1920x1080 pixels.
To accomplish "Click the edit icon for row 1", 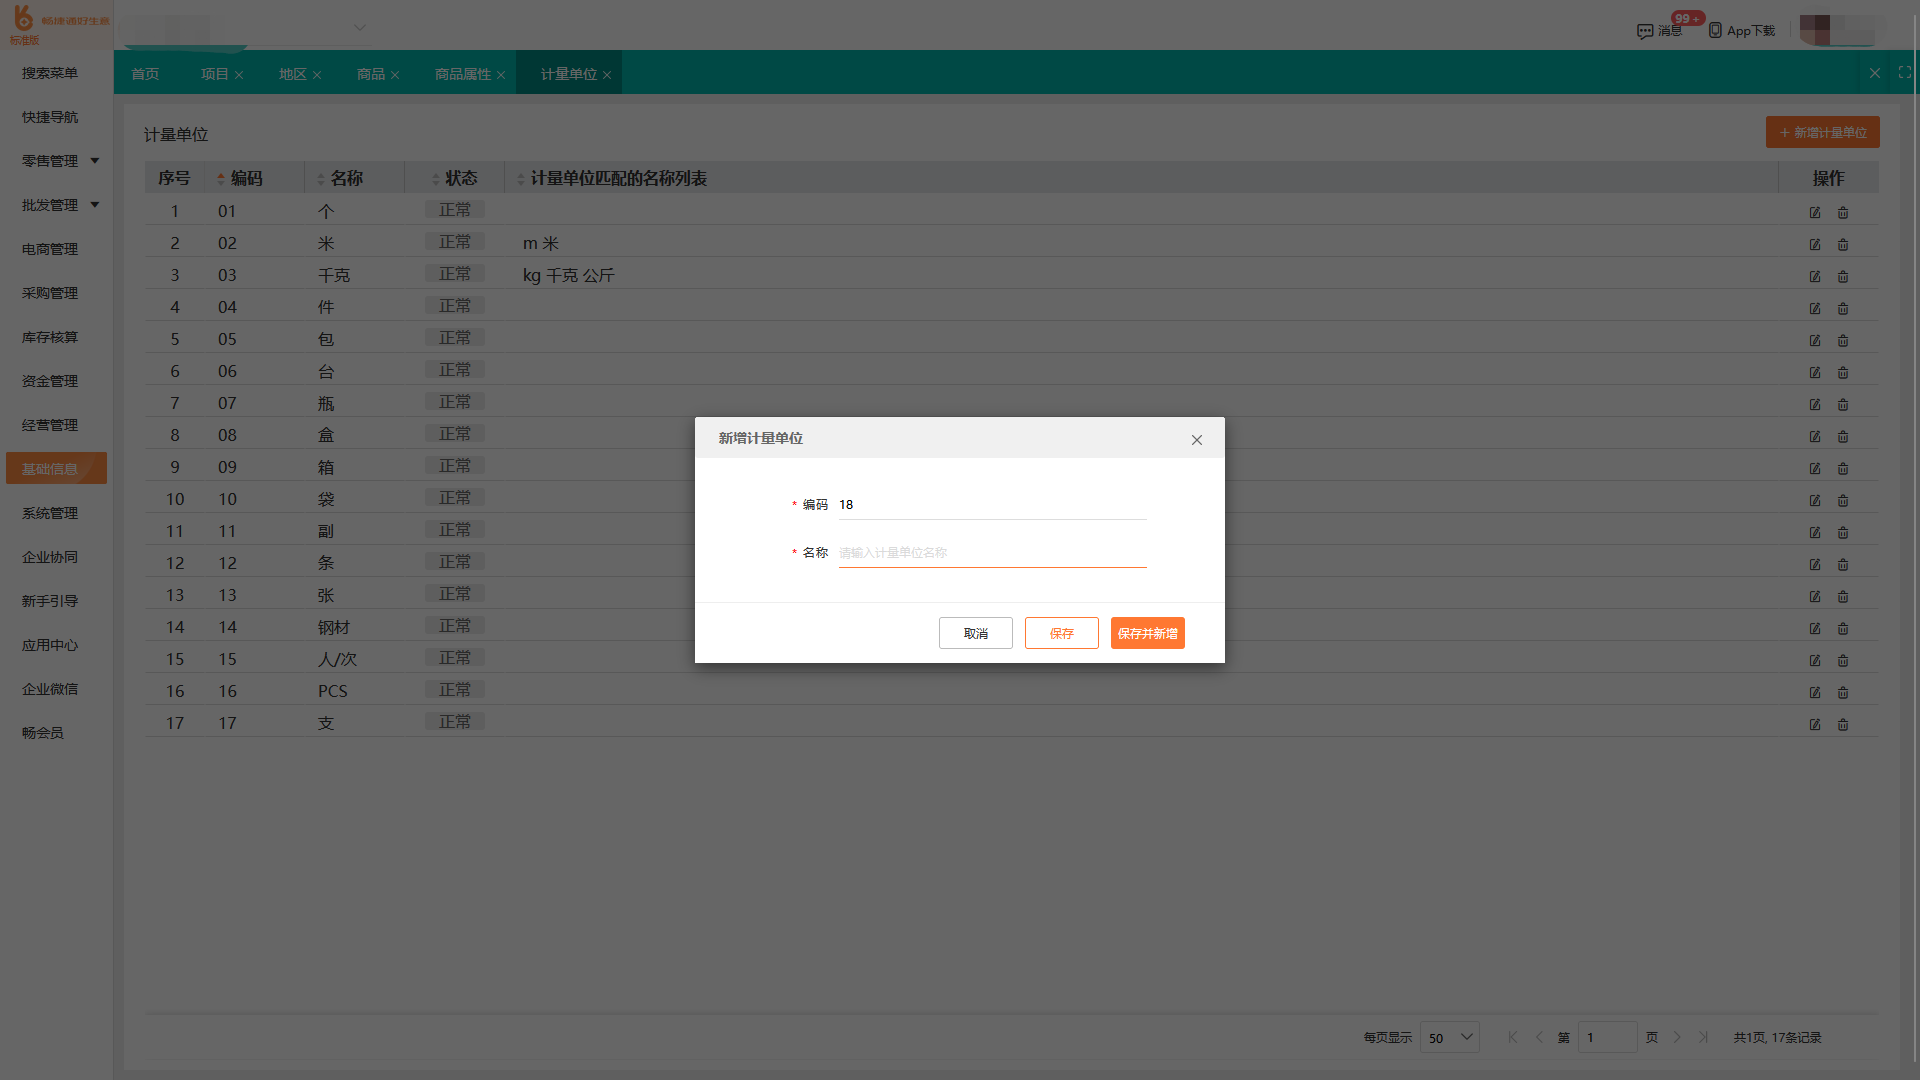I will tap(1815, 211).
